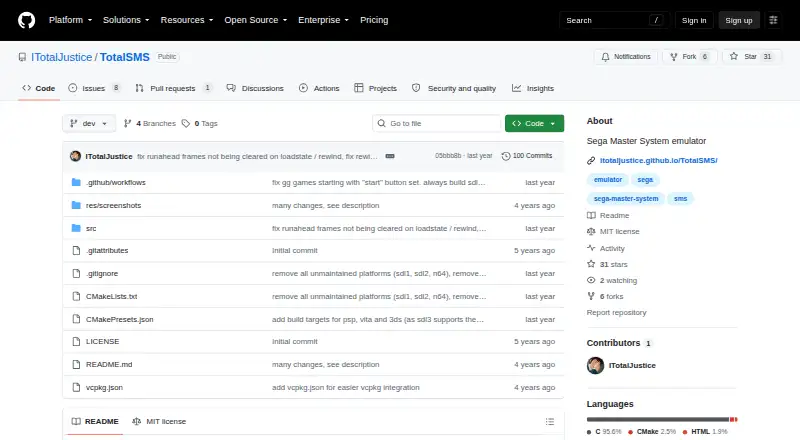The height and width of the screenshot is (440, 800).
Task: Click the sega-master-system topic tag
Action: pos(626,199)
